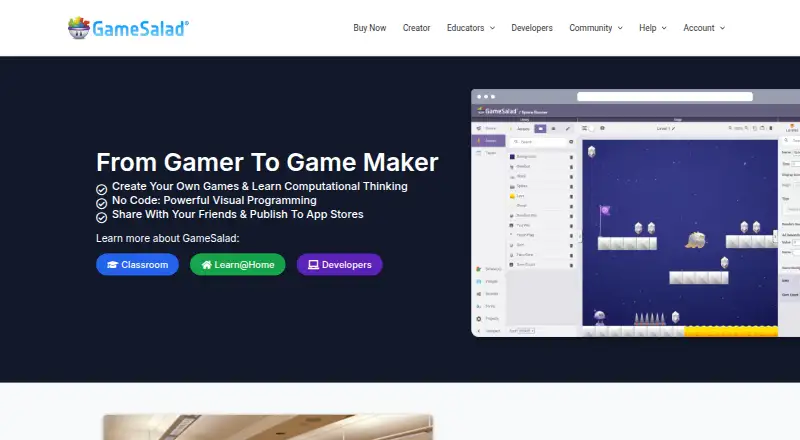Open the purple Developers button
Screen dimensions: 800x440
pos(339,264)
